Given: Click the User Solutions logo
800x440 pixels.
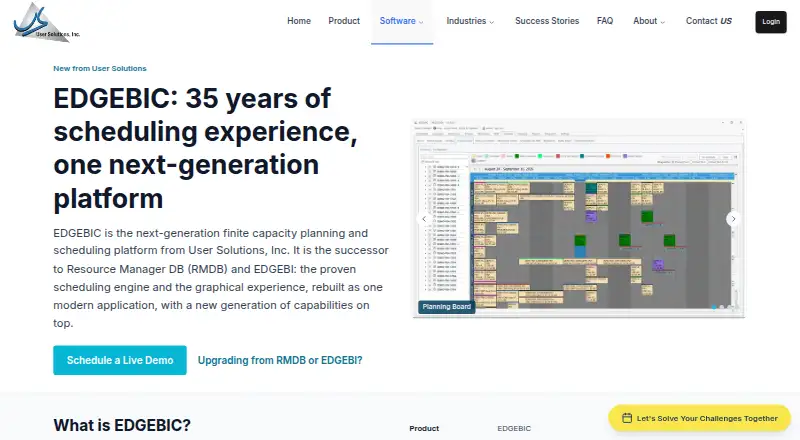Looking at the screenshot, I should (x=46, y=22).
